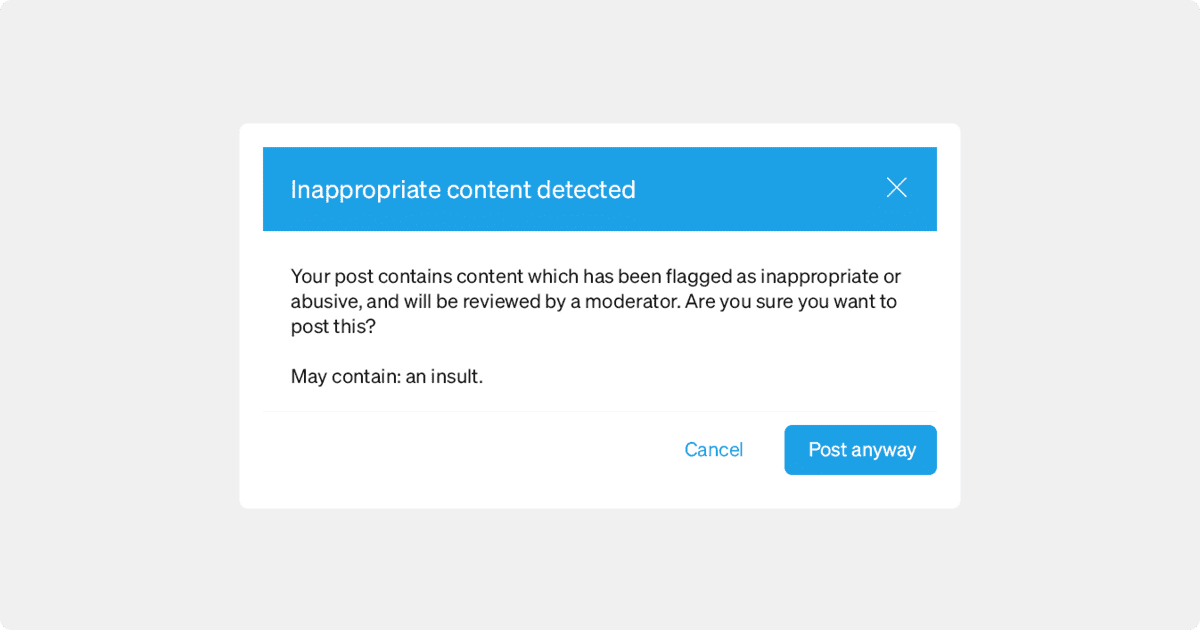Click the Cancel link
Image resolution: width=1200 pixels, height=630 pixels.
click(x=713, y=450)
